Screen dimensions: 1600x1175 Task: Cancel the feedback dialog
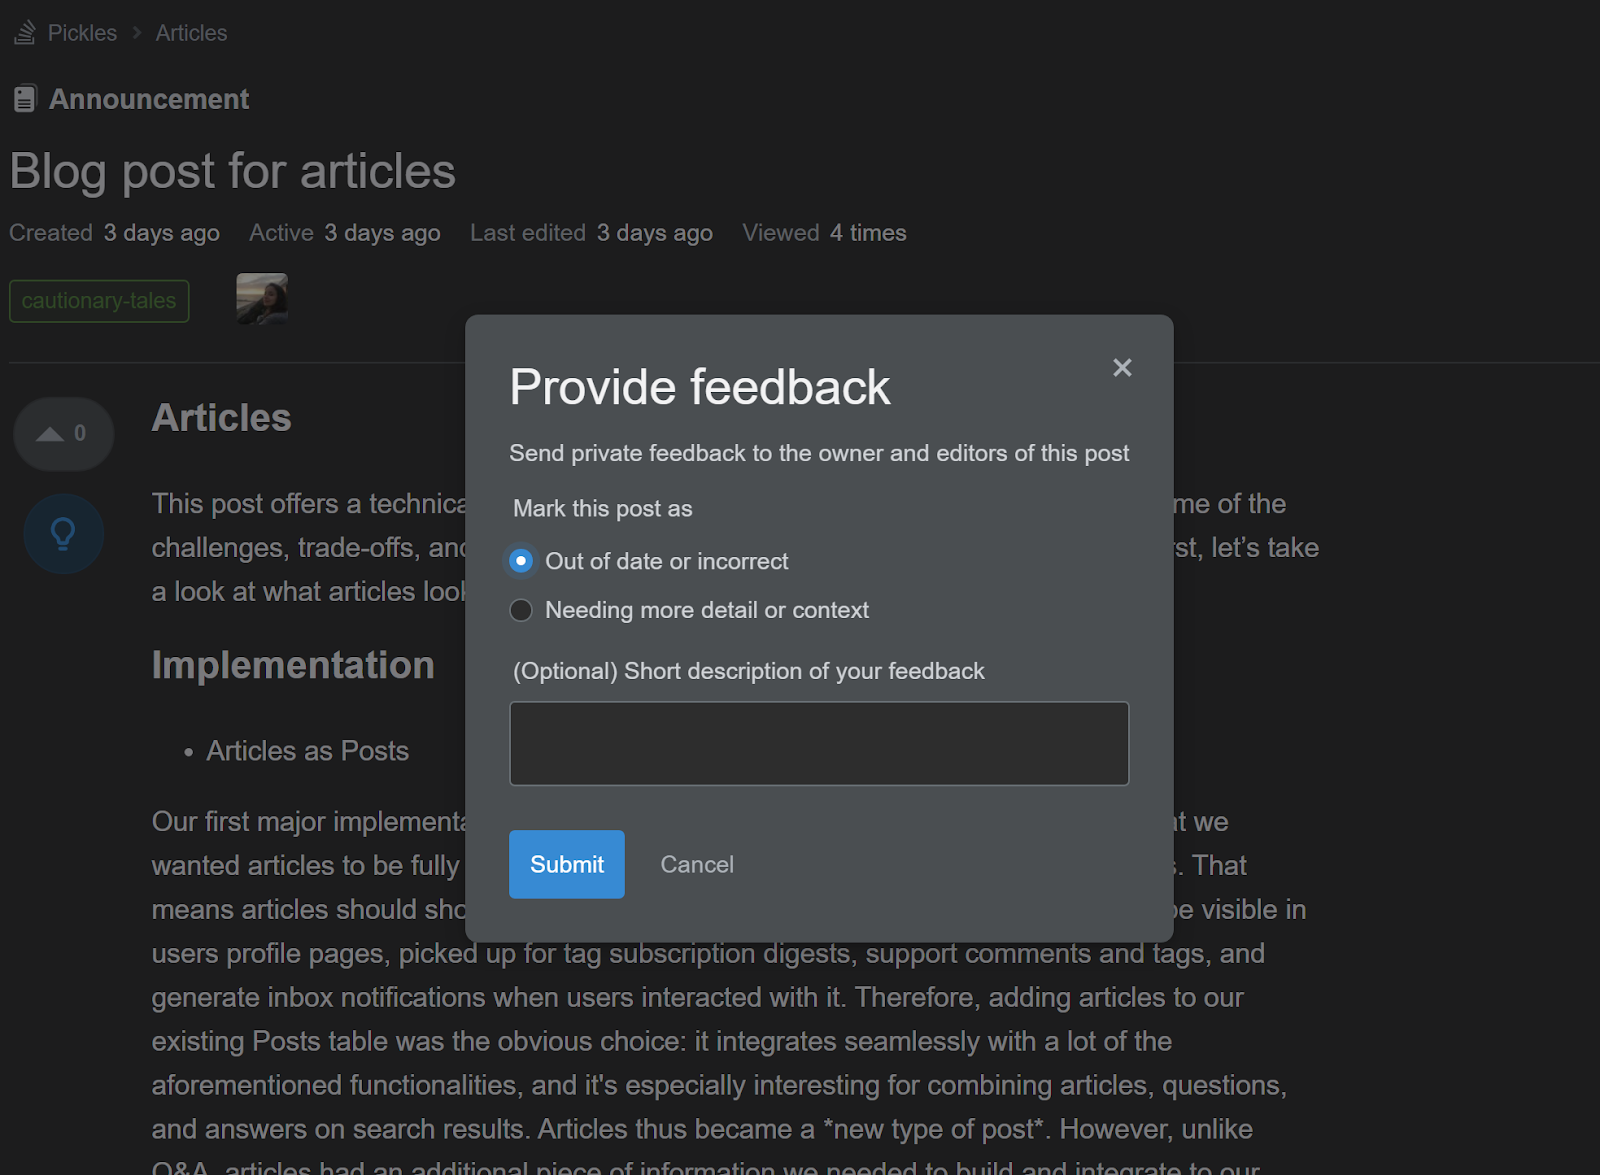pyautogui.click(x=697, y=864)
